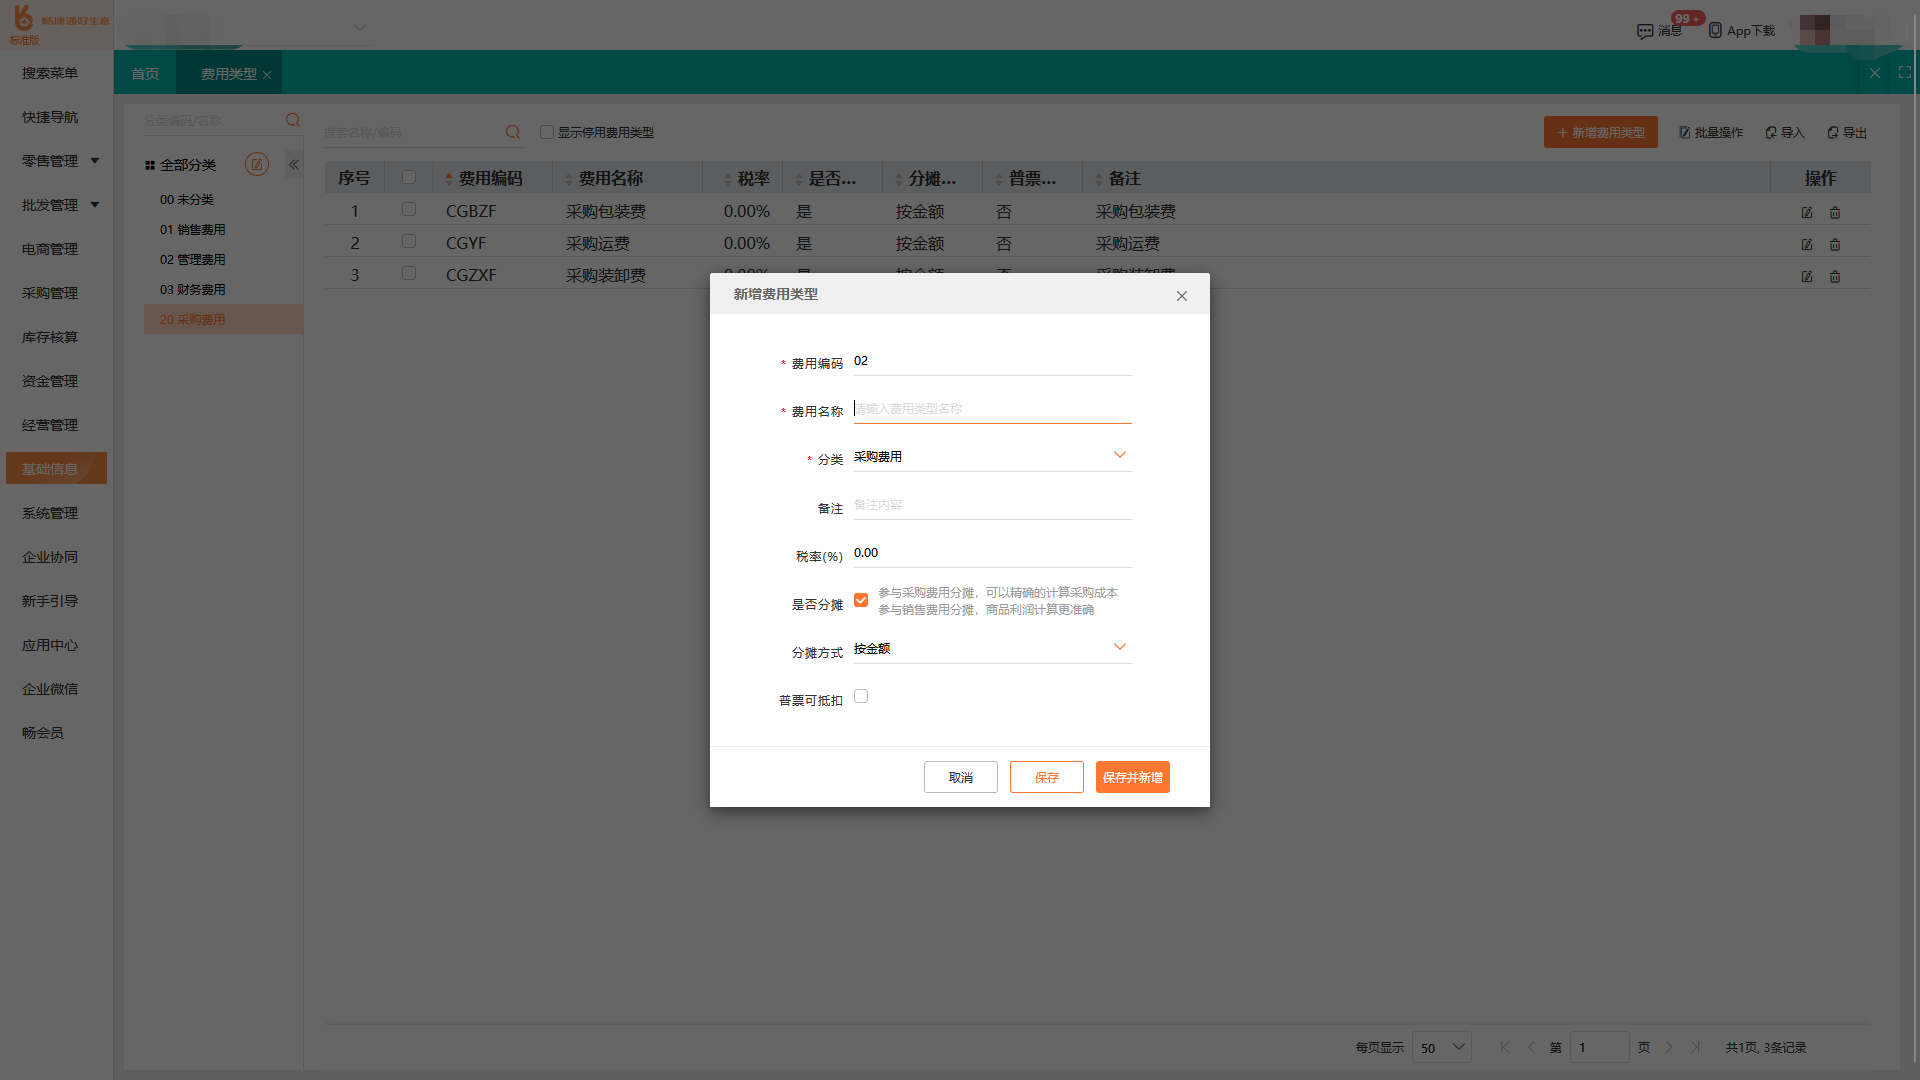This screenshot has width=1920, height=1080.
Task: Click delete icon for CGYF row
Action: coord(1834,243)
